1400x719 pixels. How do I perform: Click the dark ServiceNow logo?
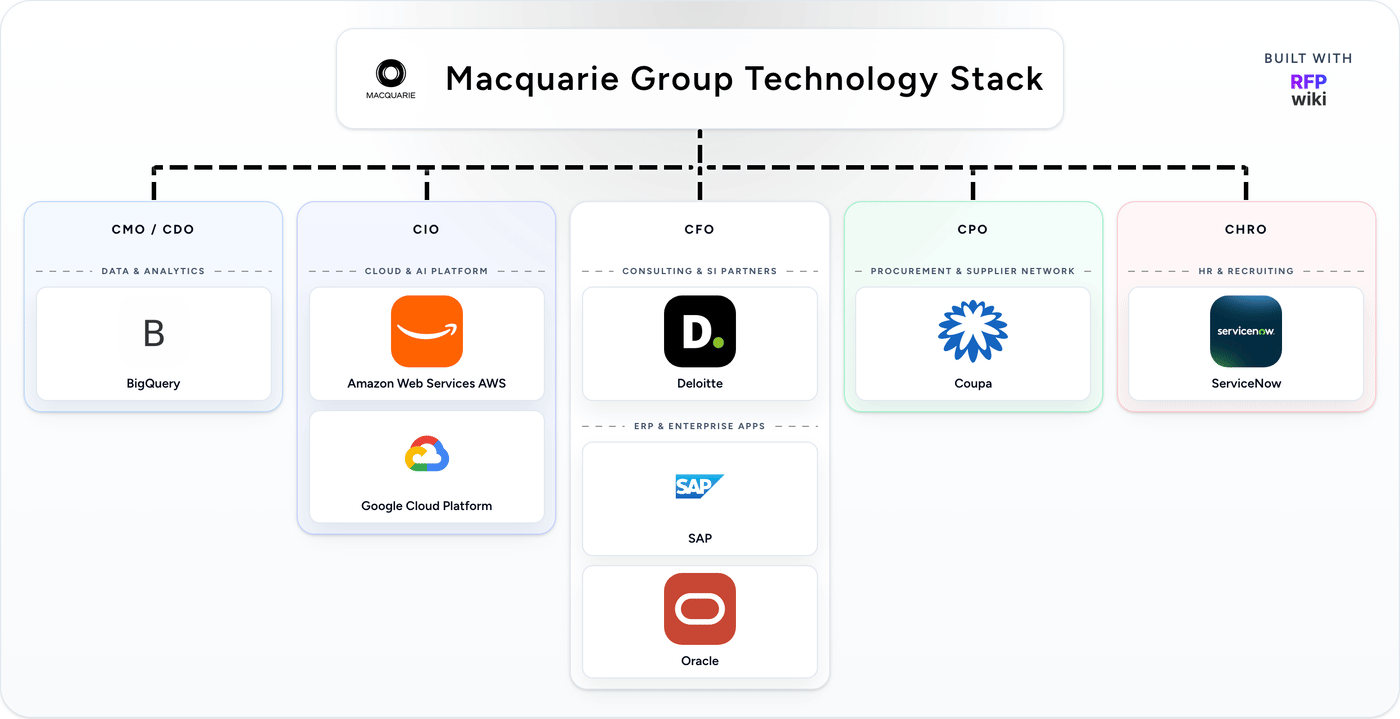pyautogui.click(x=1246, y=331)
